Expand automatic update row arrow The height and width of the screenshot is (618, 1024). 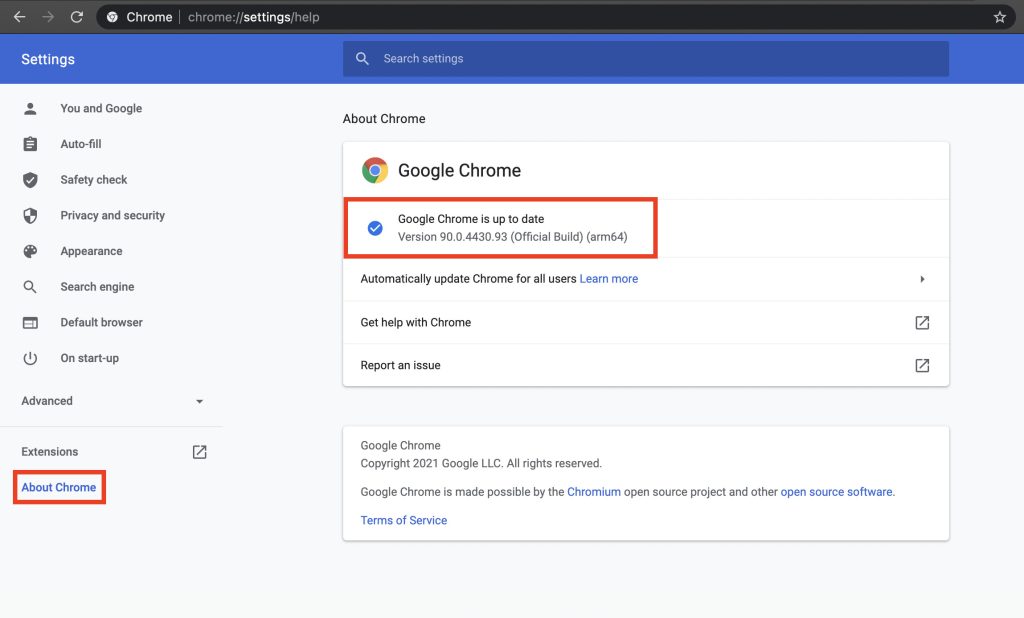pyautogui.click(x=922, y=279)
